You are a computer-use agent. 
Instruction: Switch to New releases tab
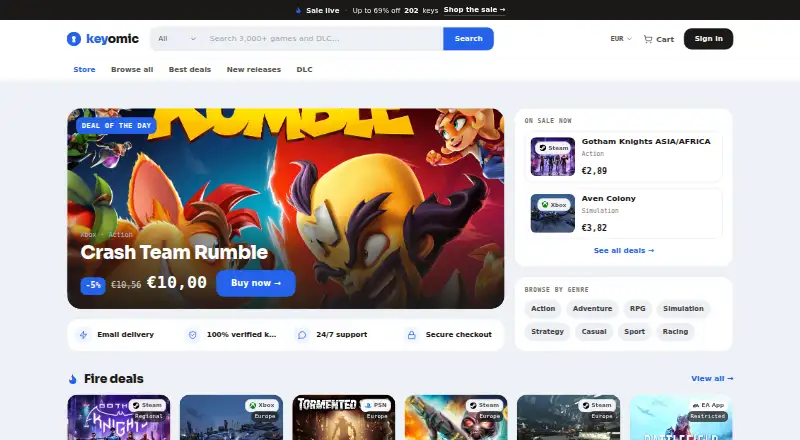pos(254,69)
